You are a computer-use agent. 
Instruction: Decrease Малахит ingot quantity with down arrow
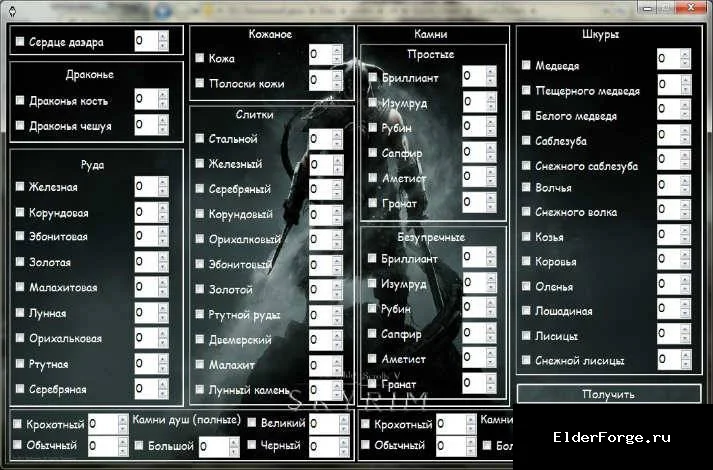point(337,371)
